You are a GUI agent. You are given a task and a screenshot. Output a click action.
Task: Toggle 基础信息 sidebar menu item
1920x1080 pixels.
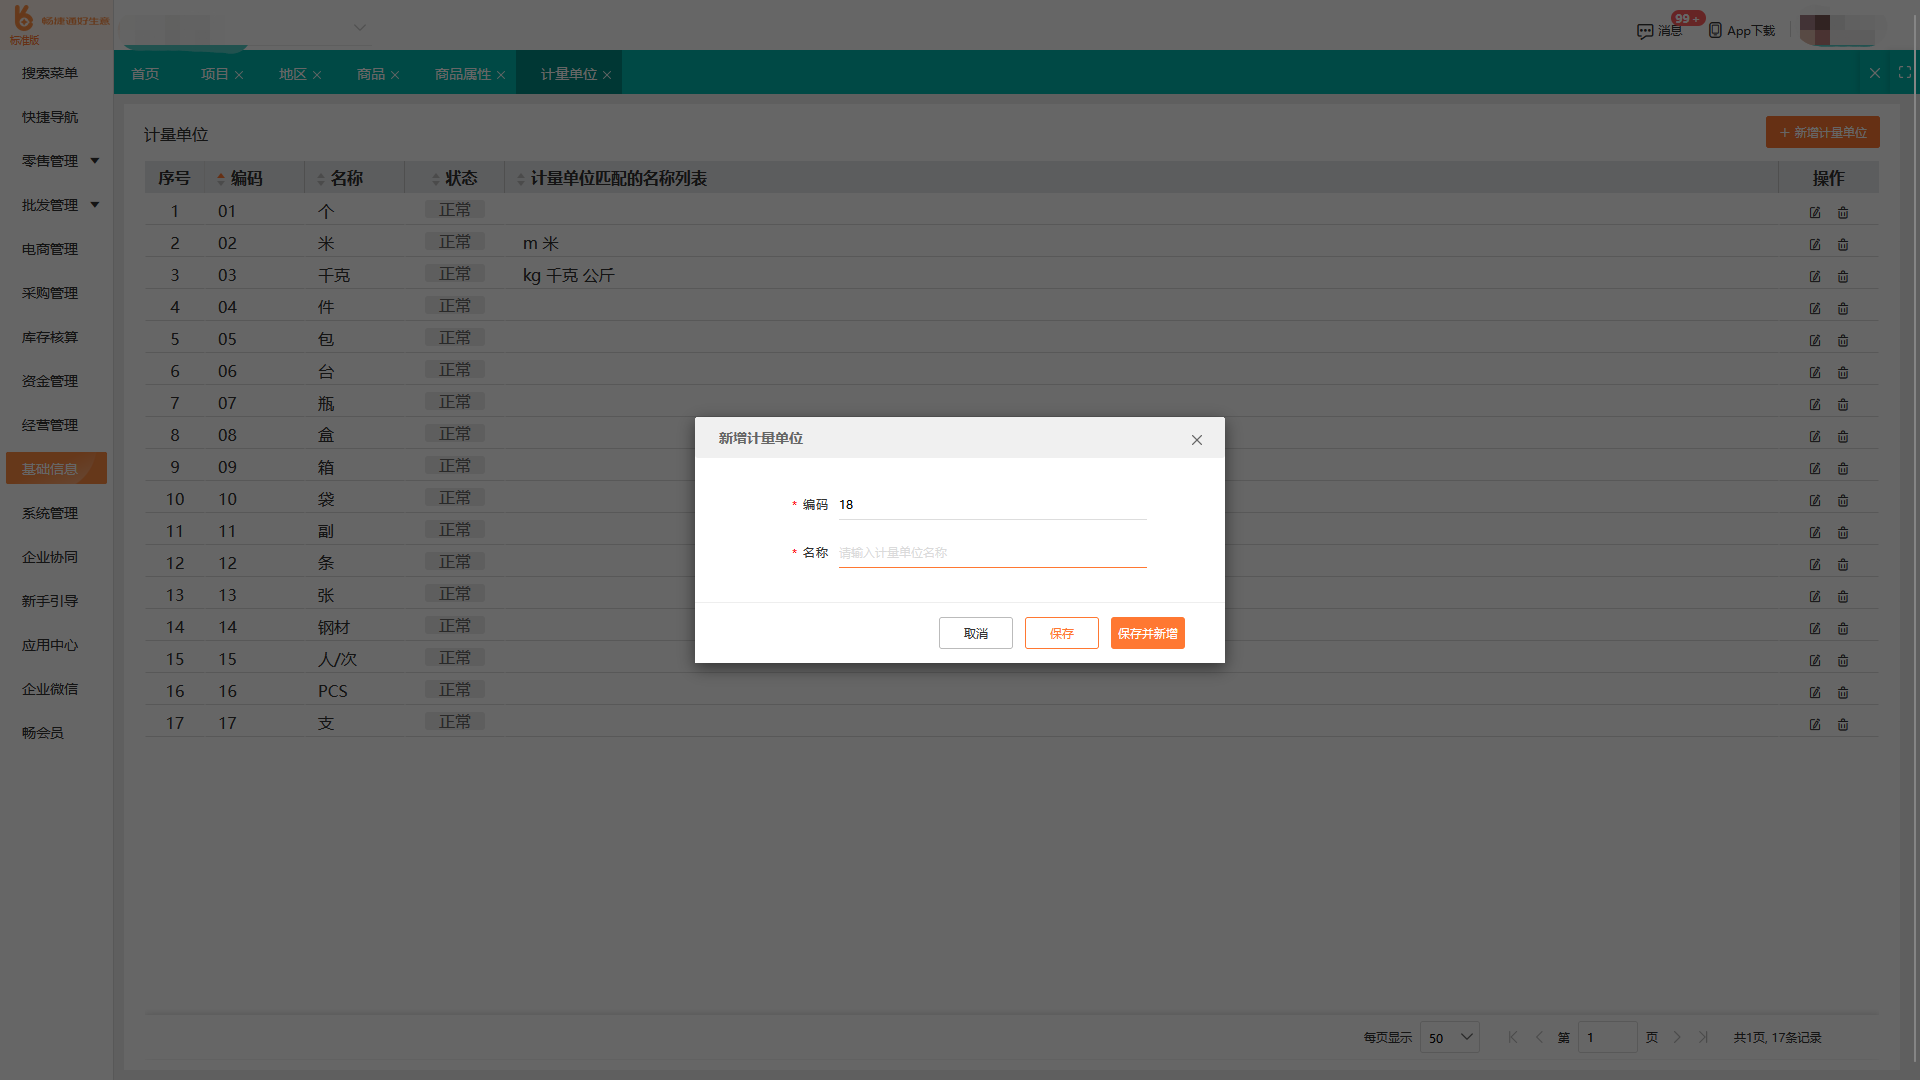coord(57,468)
